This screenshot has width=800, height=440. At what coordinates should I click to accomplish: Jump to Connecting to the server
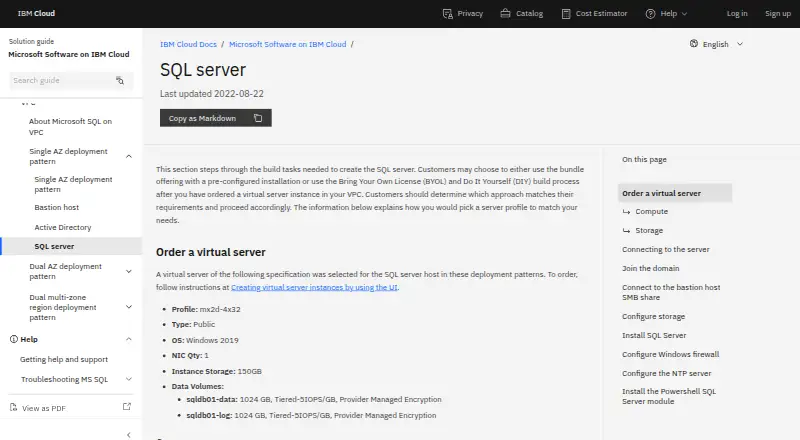tap(666, 250)
